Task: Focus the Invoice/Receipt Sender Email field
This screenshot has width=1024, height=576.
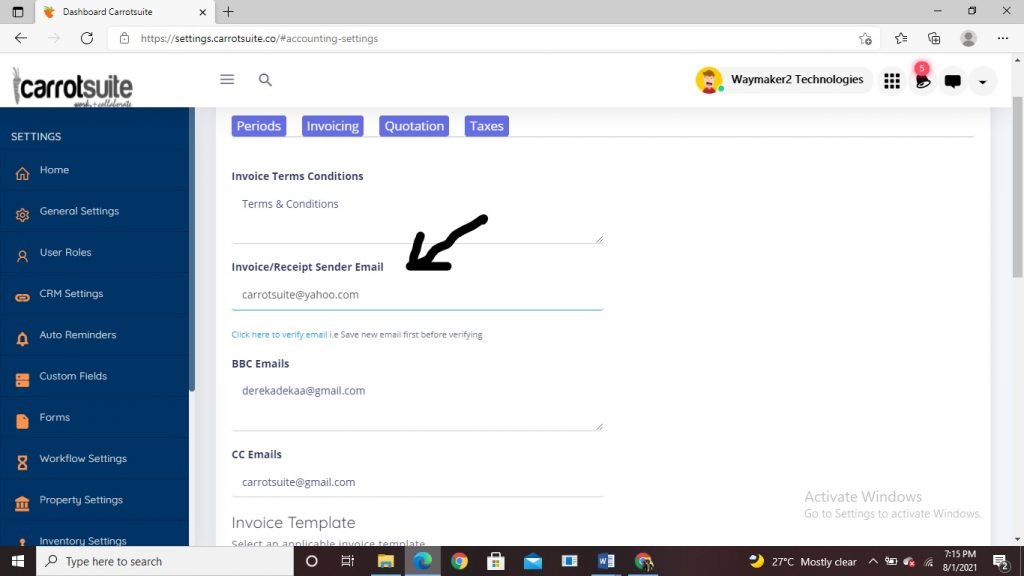Action: tap(417, 295)
